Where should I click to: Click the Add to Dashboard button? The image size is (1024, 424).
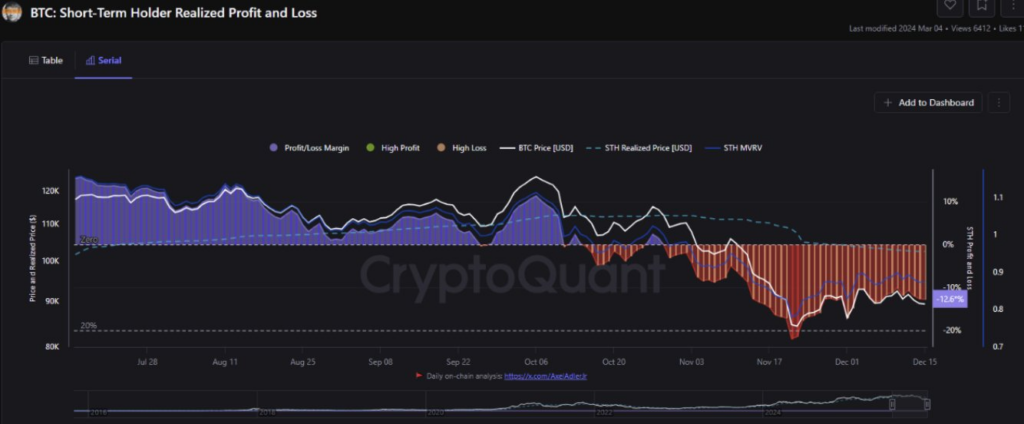[928, 103]
